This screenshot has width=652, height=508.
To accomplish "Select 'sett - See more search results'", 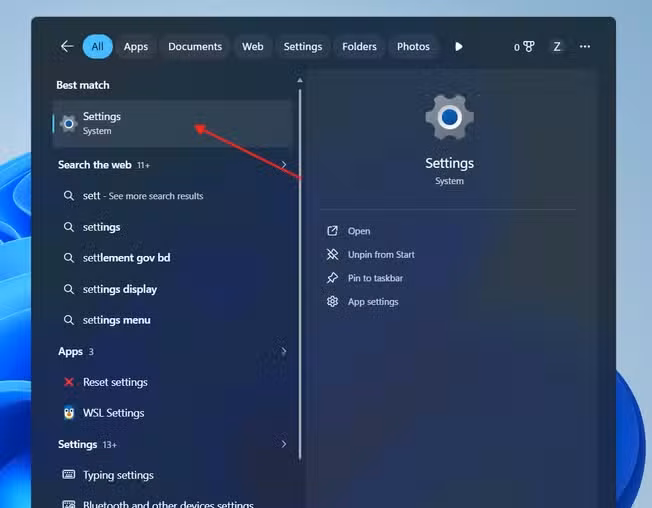I will coord(172,196).
